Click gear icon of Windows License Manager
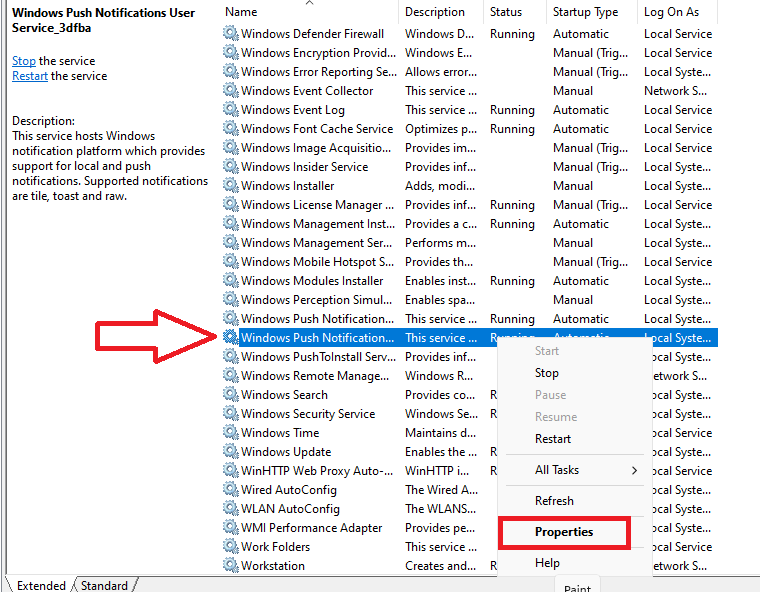 [x=231, y=205]
